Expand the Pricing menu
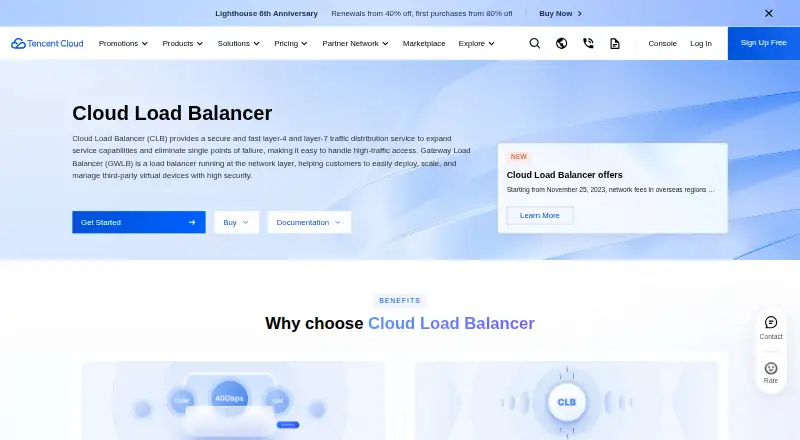Screen dimensions: 800x440 (291, 43)
